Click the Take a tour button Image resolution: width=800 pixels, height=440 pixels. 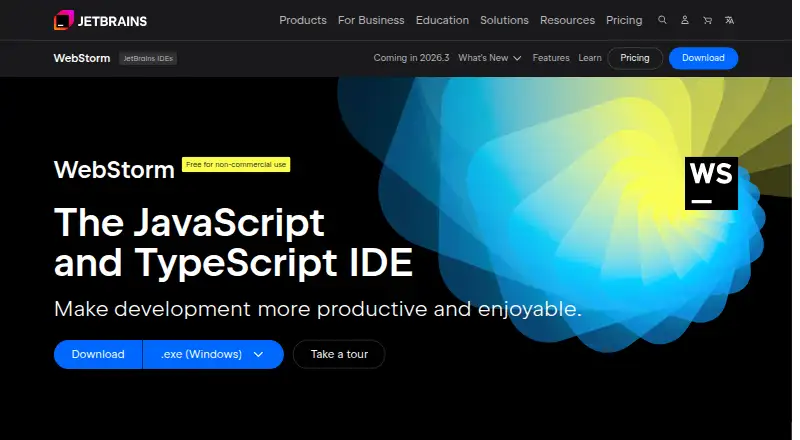(339, 354)
